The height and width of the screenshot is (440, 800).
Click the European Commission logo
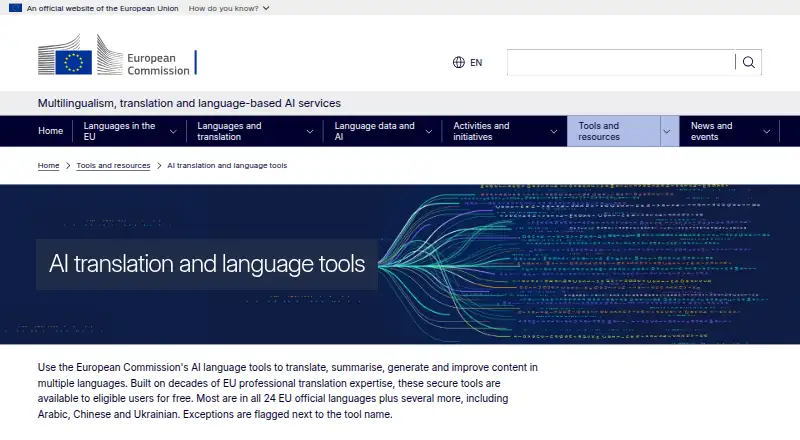pos(117,55)
